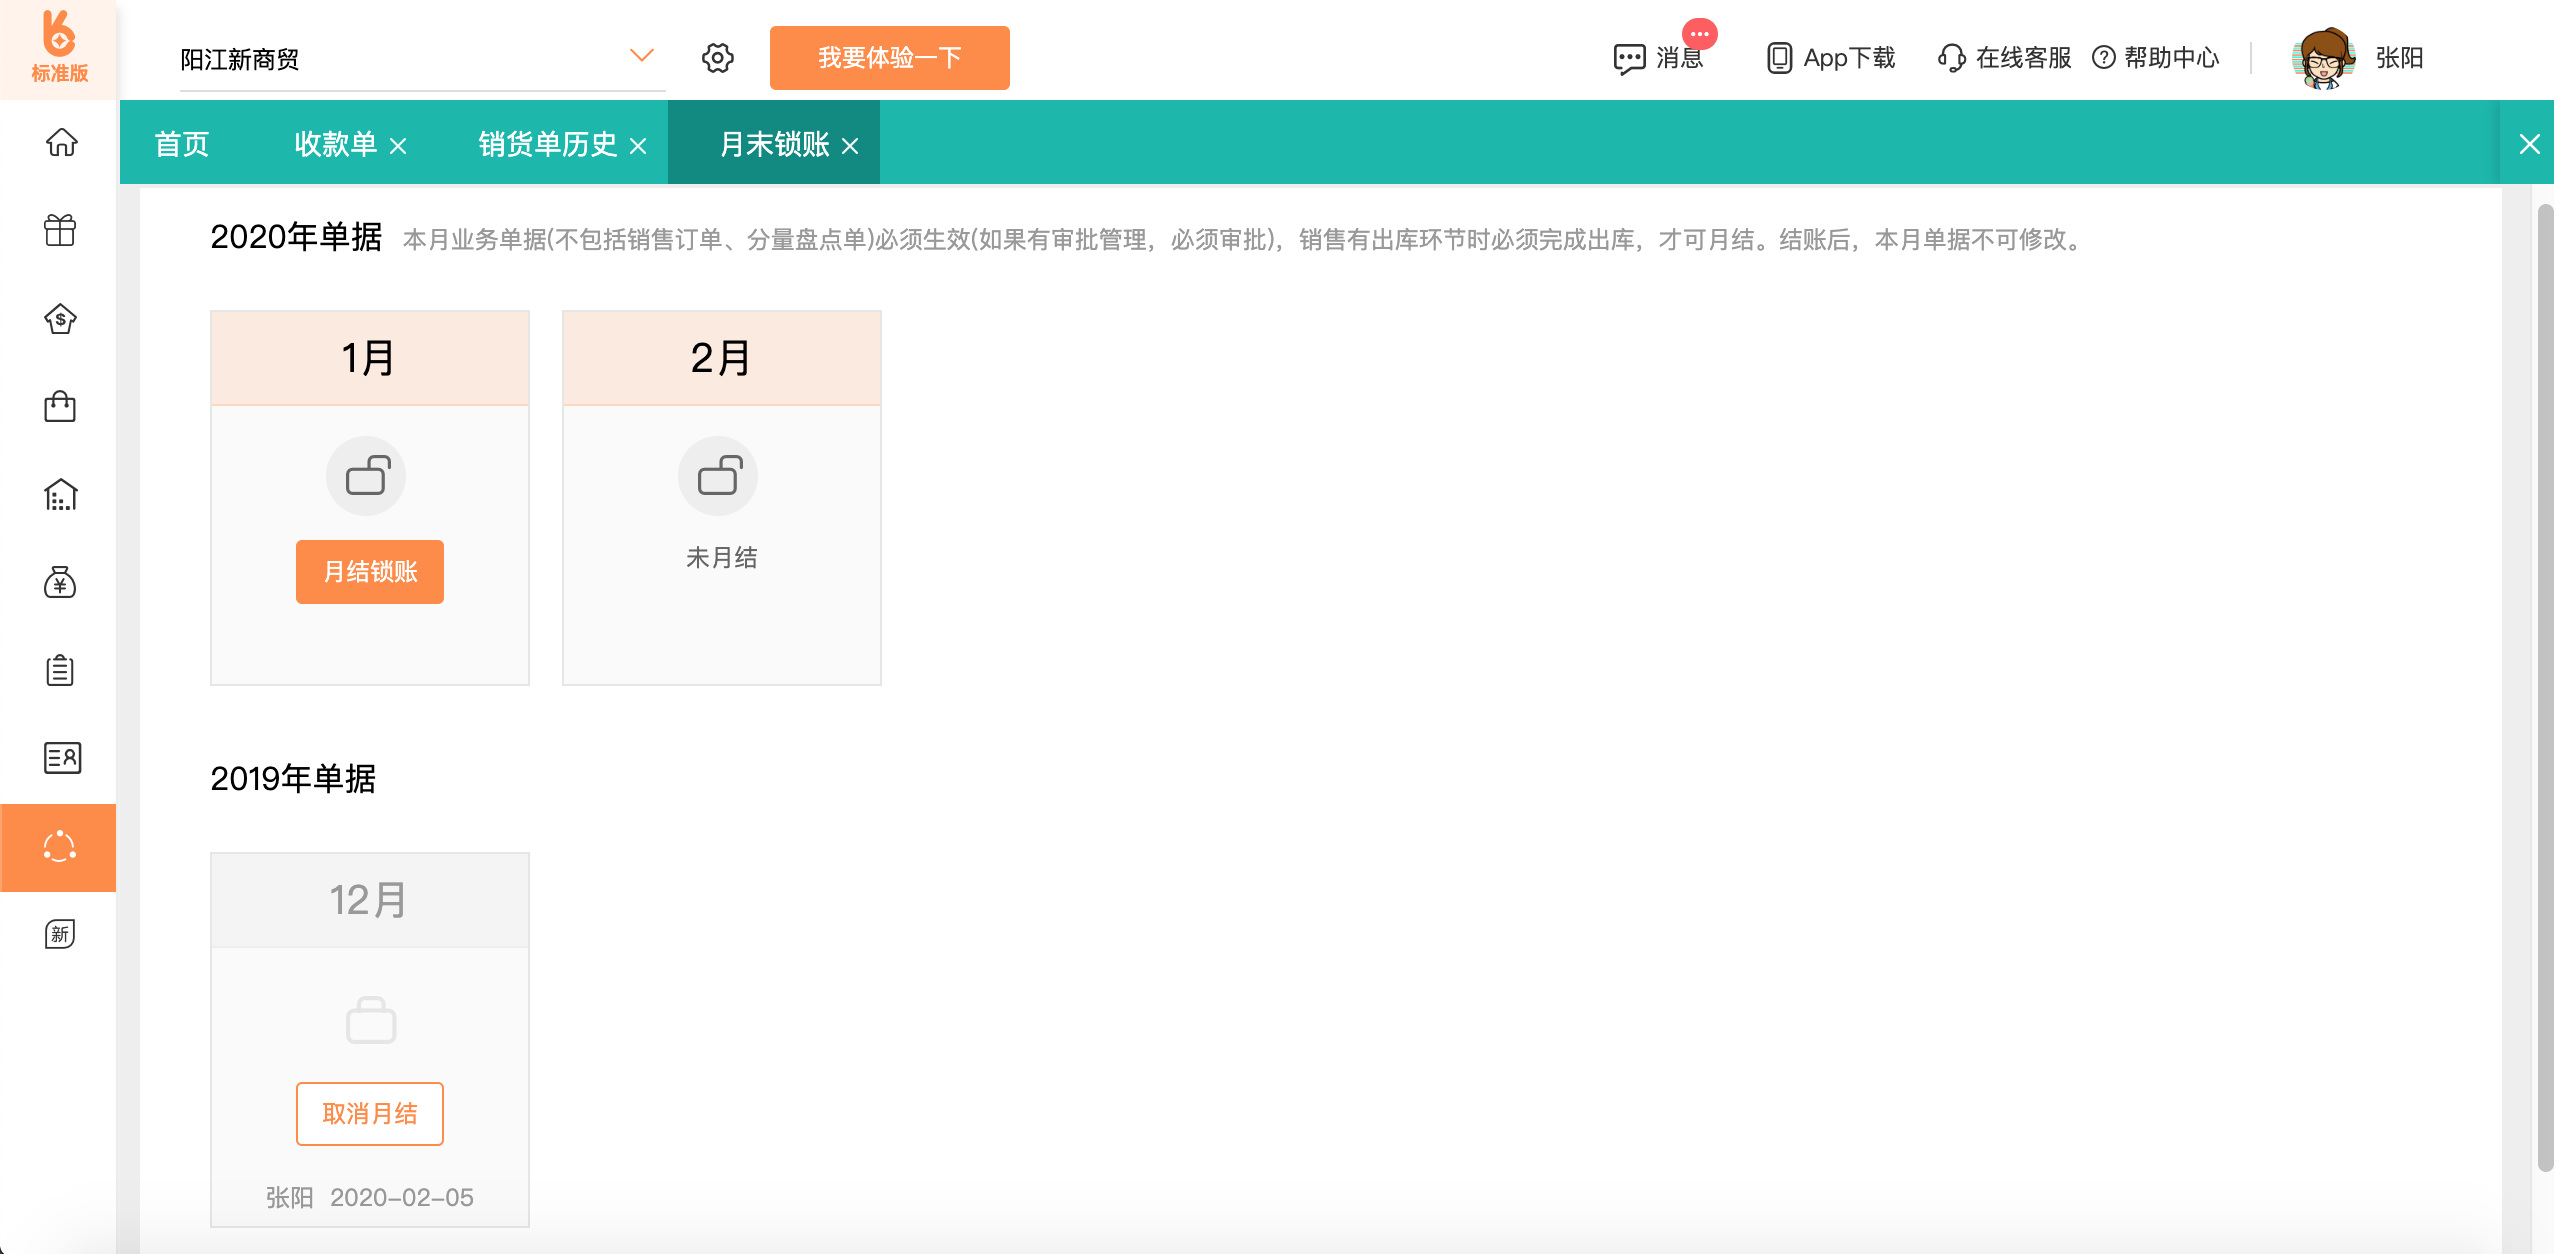Screen dimensions: 2554x1254
Task: Open the settings gear menu
Action: point(718,59)
